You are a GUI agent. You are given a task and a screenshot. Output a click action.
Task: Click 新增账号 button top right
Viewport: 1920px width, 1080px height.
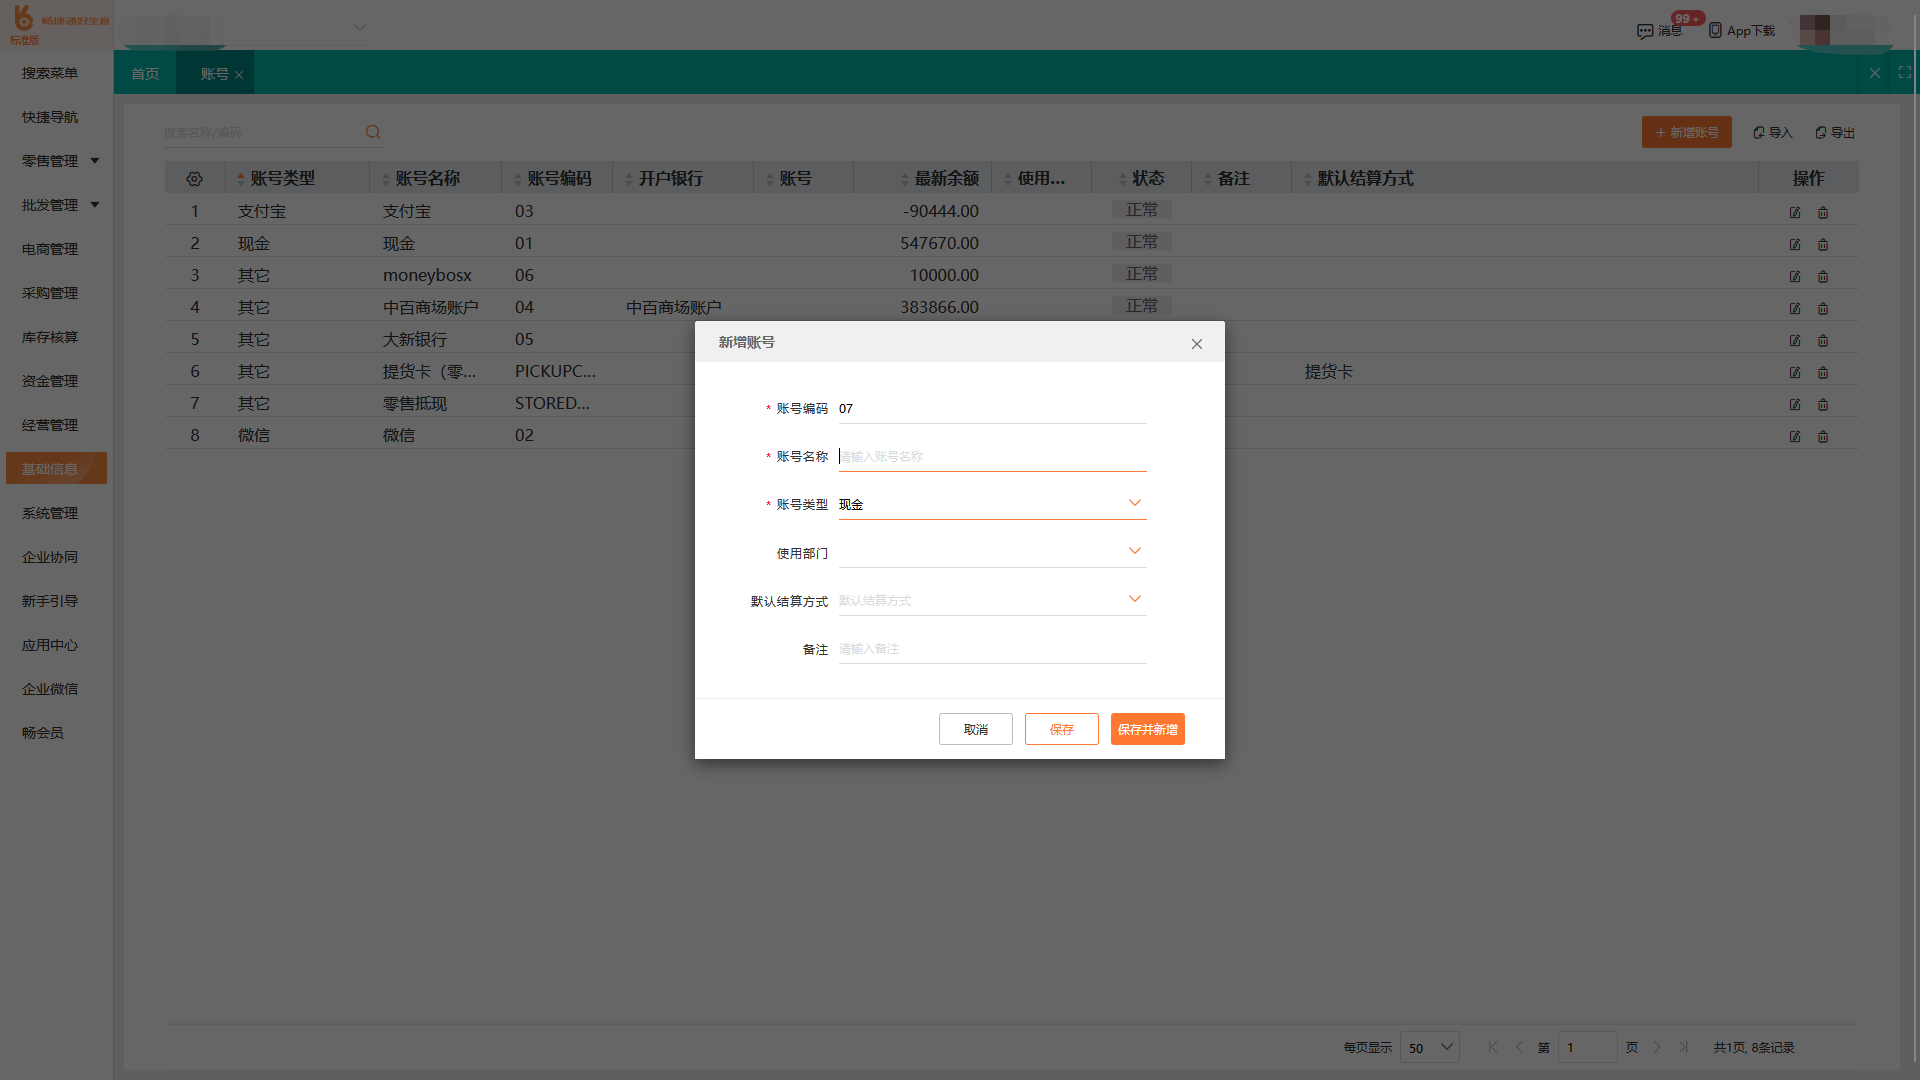point(1688,132)
